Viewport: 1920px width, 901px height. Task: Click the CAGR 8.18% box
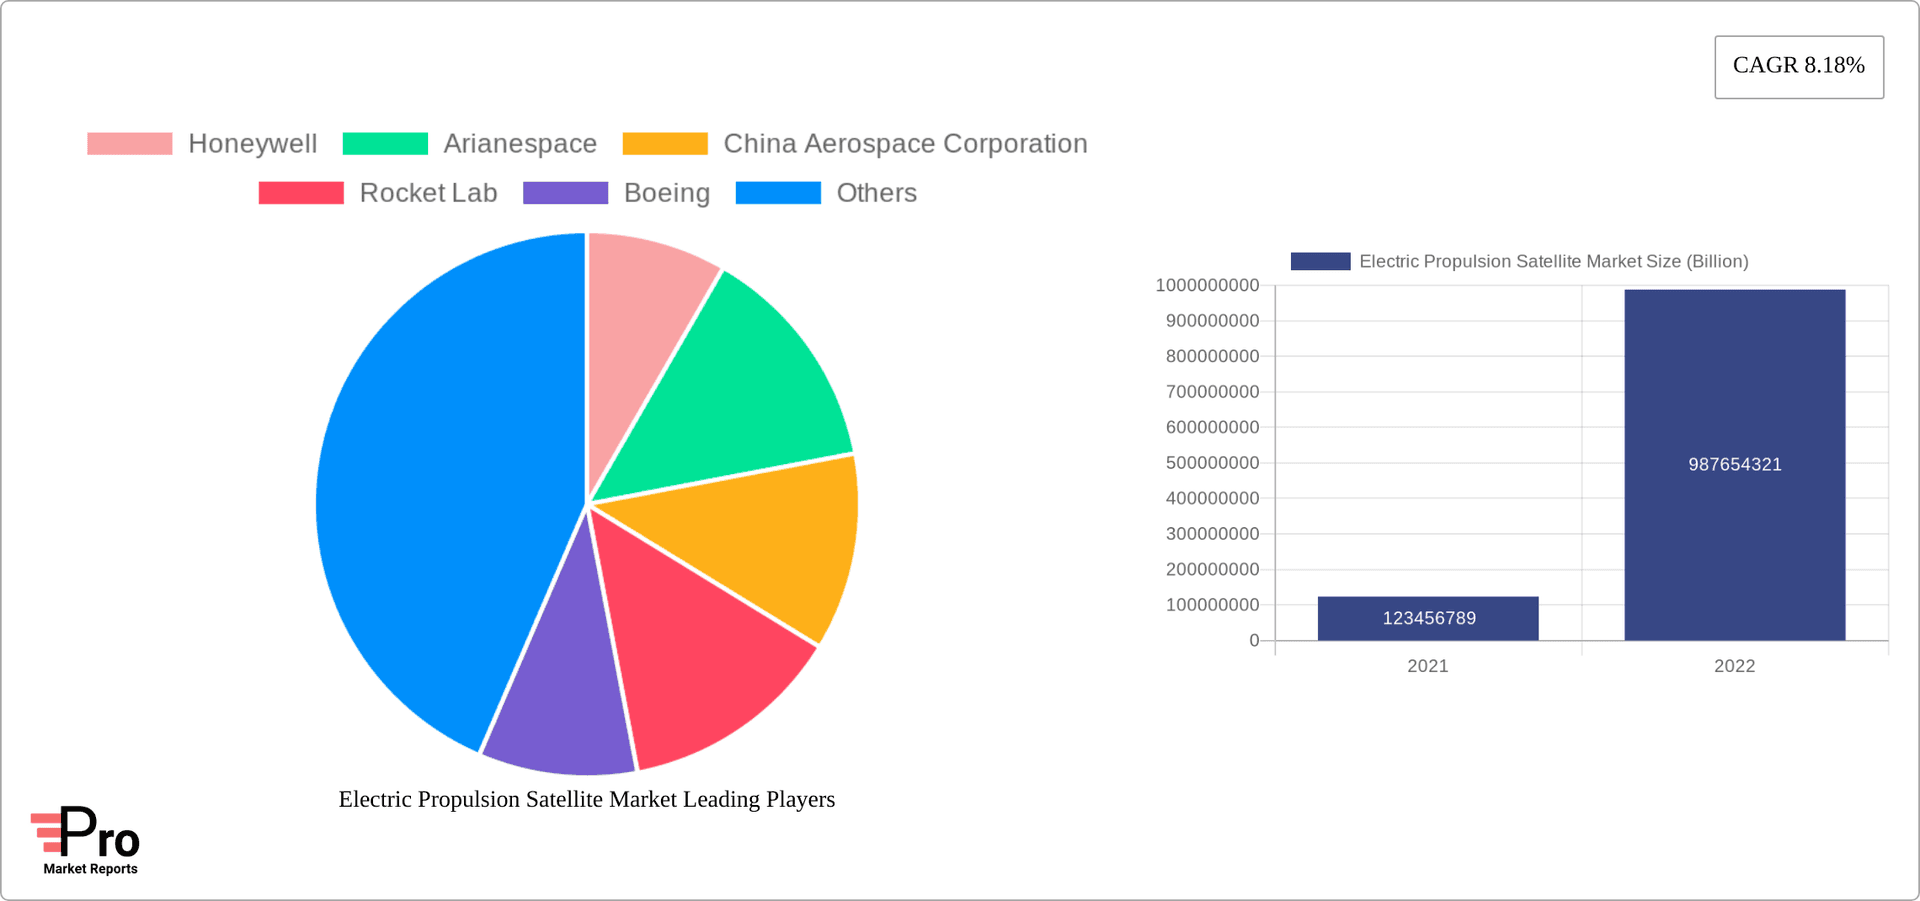pos(1798,66)
